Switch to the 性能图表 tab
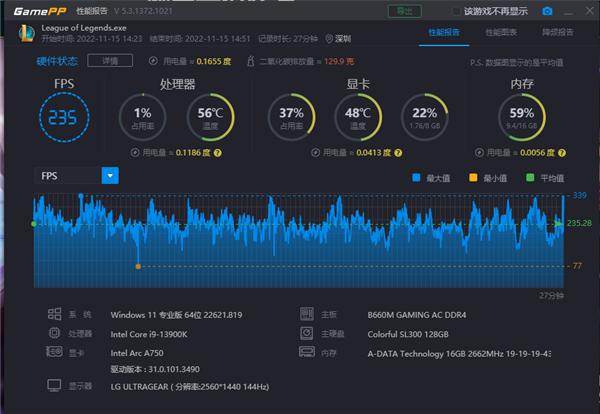Image resolution: width=600 pixels, height=414 pixels. pyautogui.click(x=501, y=33)
